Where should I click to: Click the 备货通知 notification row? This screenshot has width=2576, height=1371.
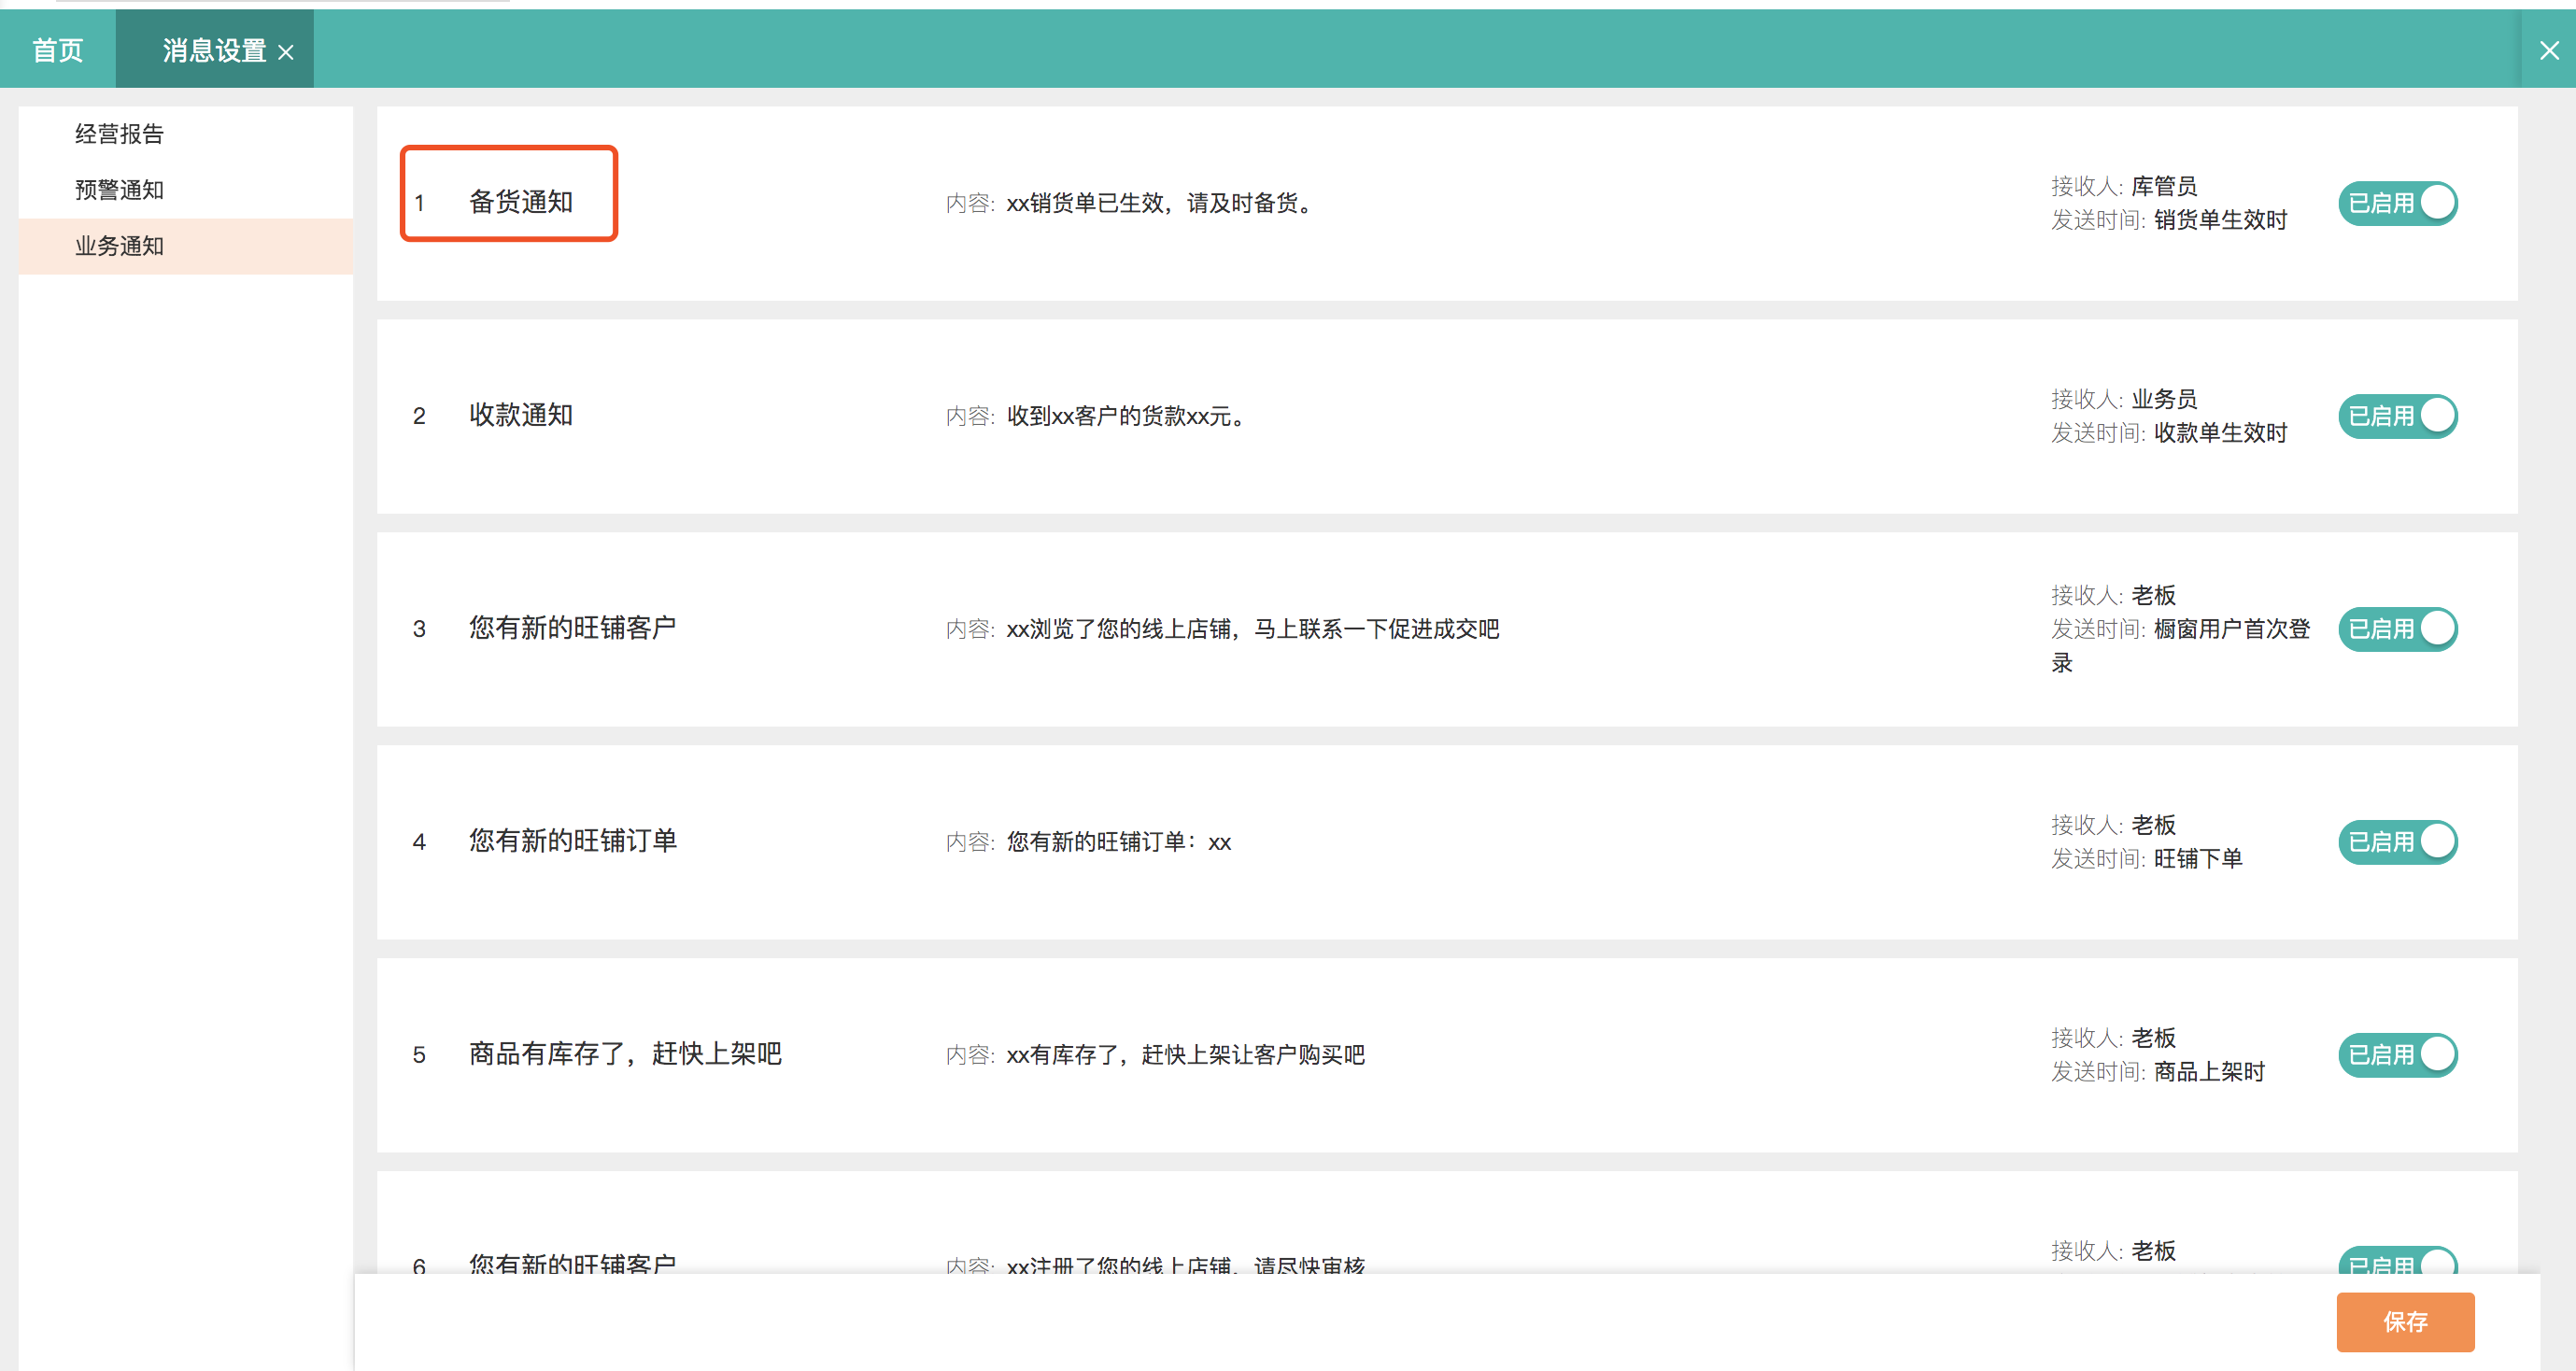click(519, 201)
